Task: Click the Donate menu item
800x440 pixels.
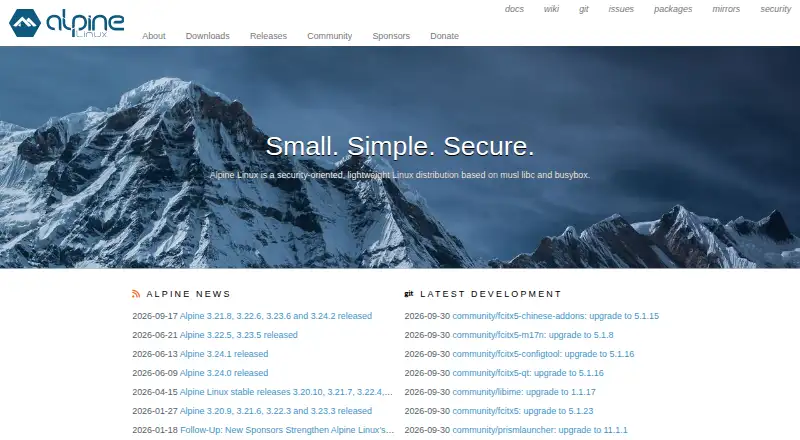Action: (x=444, y=36)
